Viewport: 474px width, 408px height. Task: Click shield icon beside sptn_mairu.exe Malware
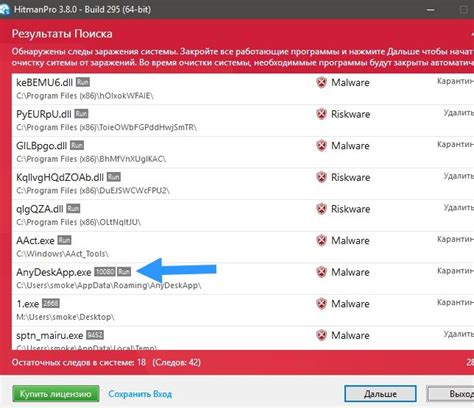point(321,335)
